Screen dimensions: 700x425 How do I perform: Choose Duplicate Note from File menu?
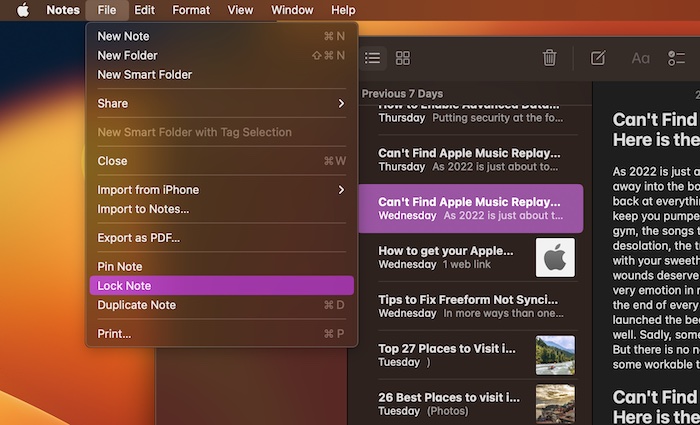coord(221,305)
